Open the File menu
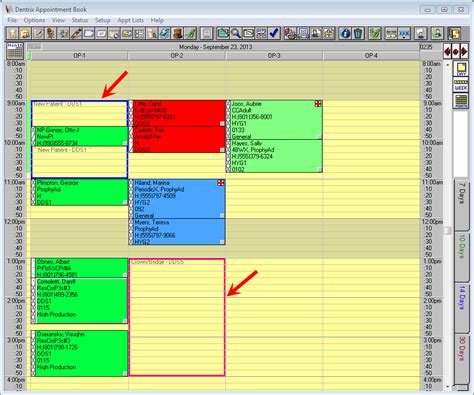This screenshot has width=474, height=395. (12, 20)
